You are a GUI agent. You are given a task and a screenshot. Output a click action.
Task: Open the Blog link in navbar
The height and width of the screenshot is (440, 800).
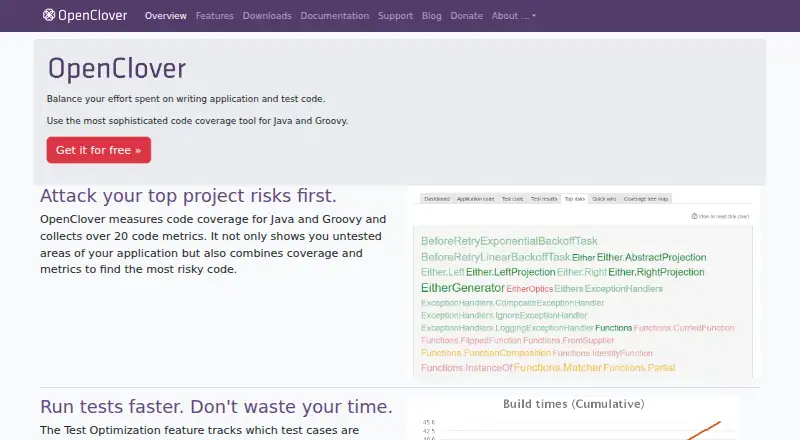(x=432, y=16)
